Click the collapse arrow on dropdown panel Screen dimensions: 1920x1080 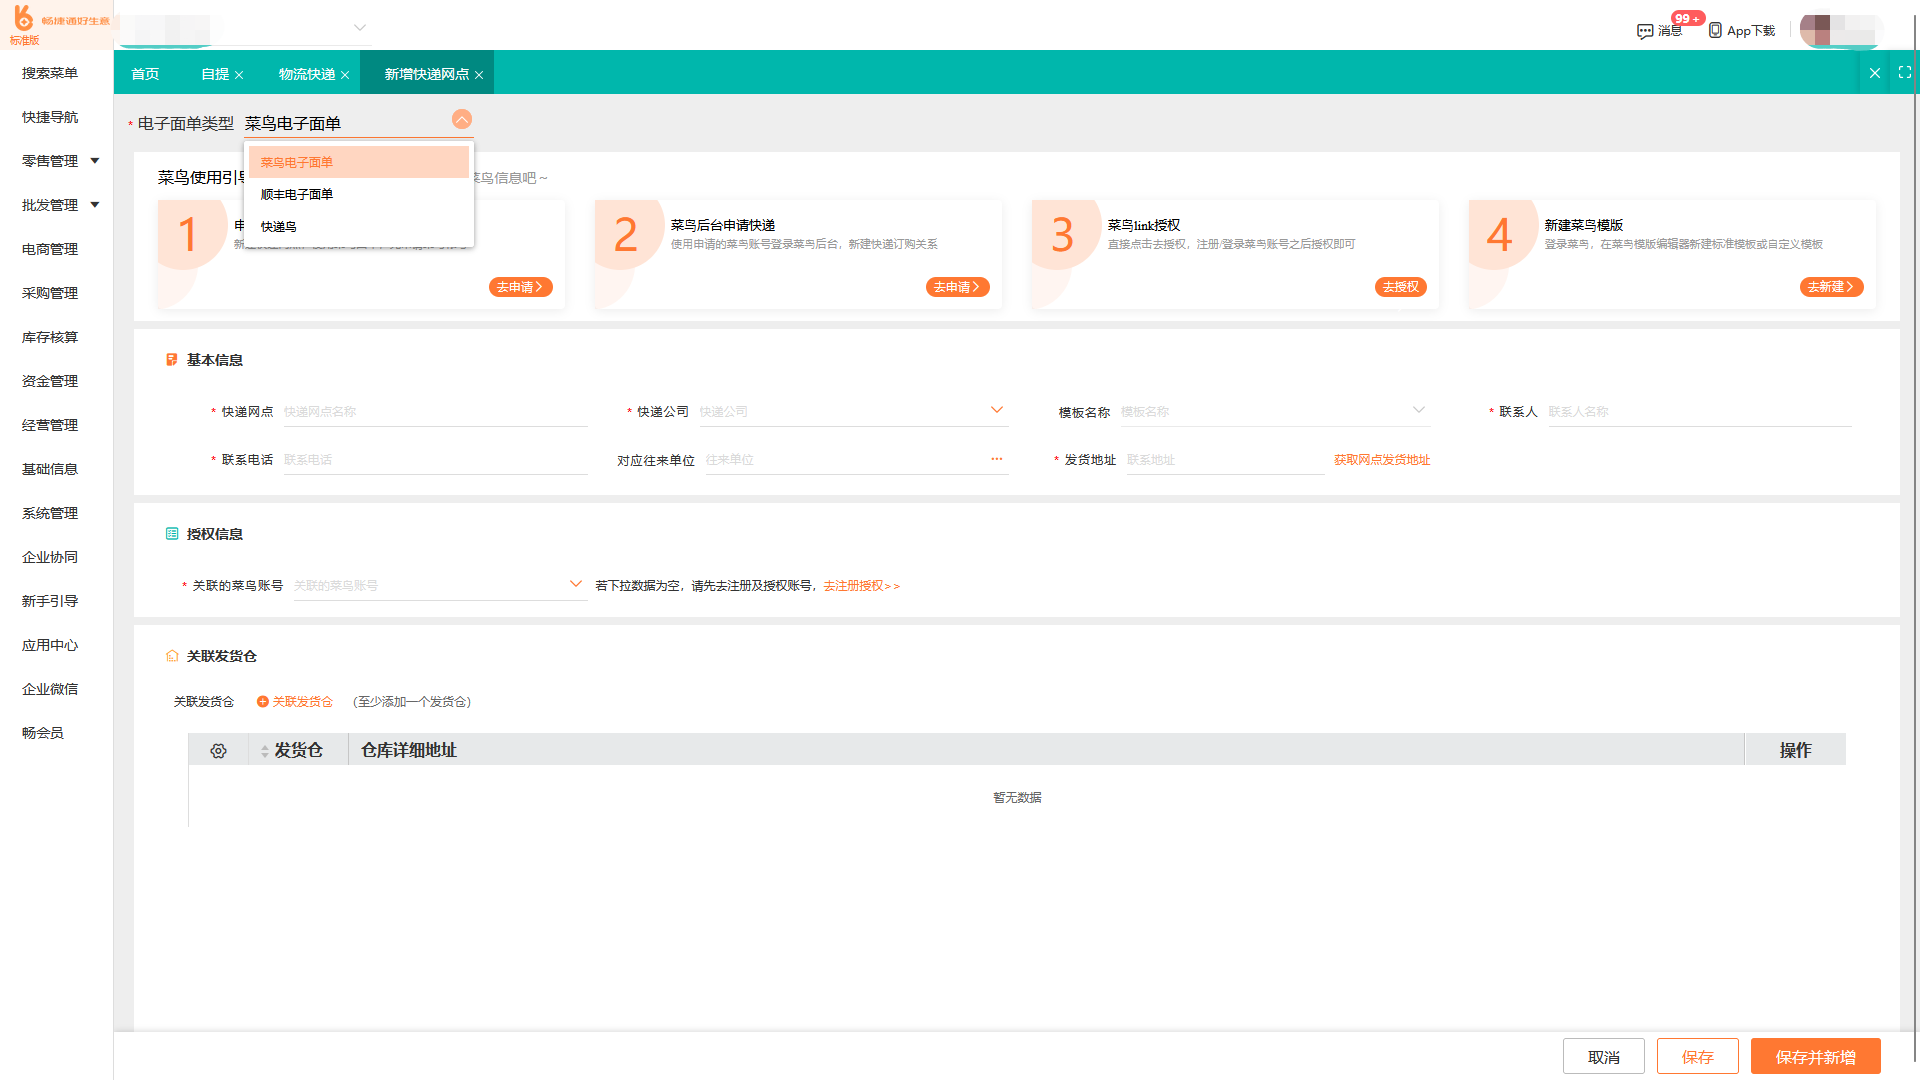(460, 120)
